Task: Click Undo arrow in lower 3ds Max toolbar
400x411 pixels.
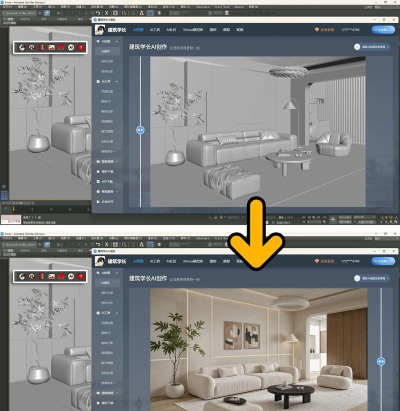Action: click(98, 245)
